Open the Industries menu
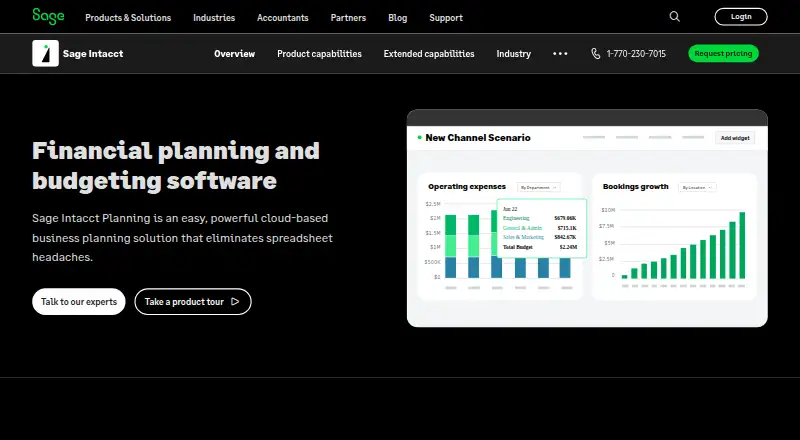The width and height of the screenshot is (800, 440). [x=214, y=17]
